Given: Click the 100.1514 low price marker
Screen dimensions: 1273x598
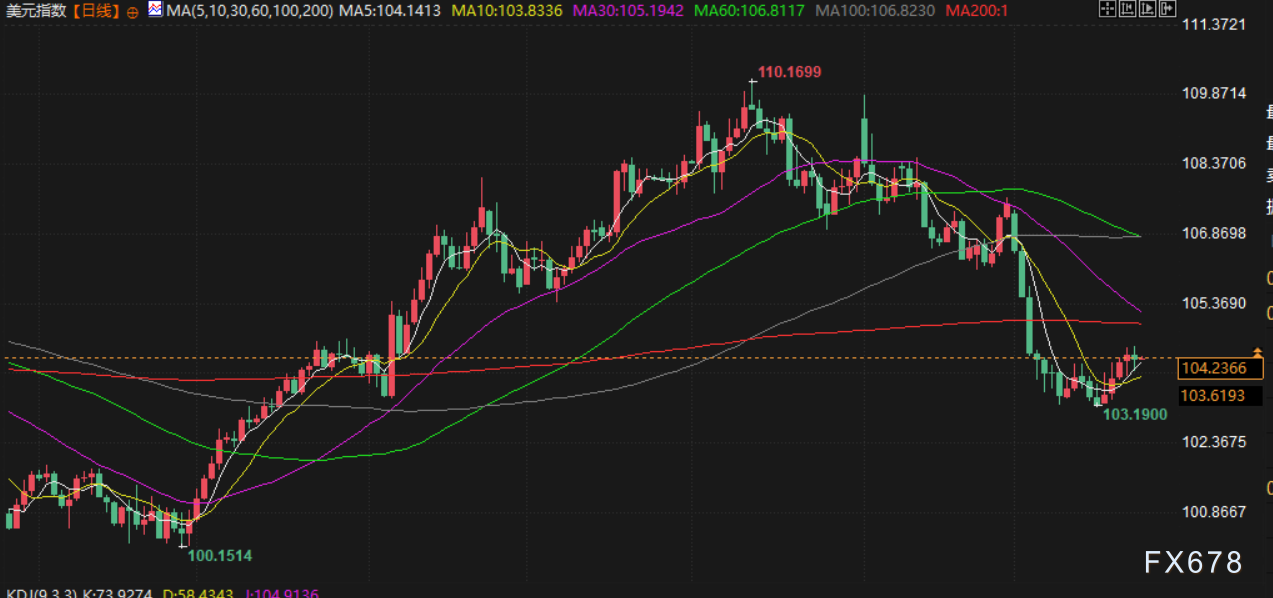Looking at the screenshot, I should (x=220, y=555).
